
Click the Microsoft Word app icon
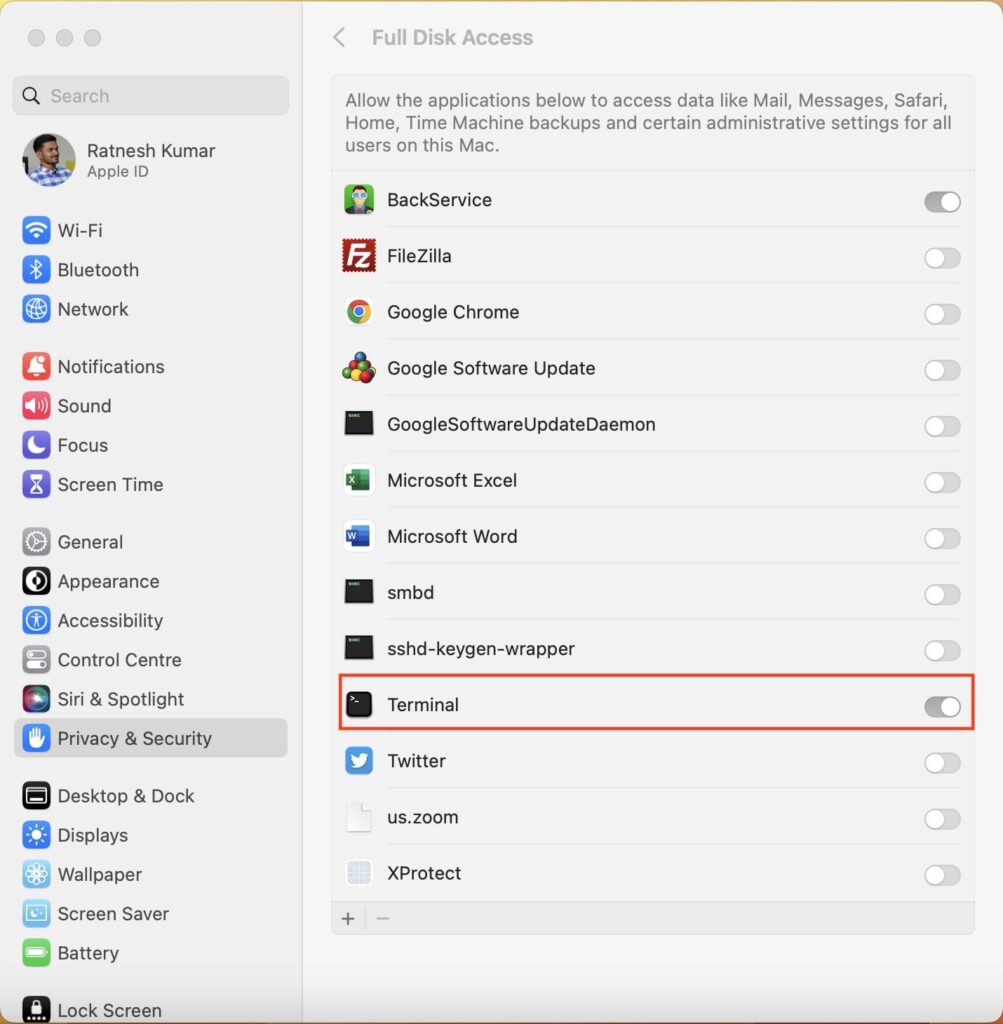click(x=358, y=536)
